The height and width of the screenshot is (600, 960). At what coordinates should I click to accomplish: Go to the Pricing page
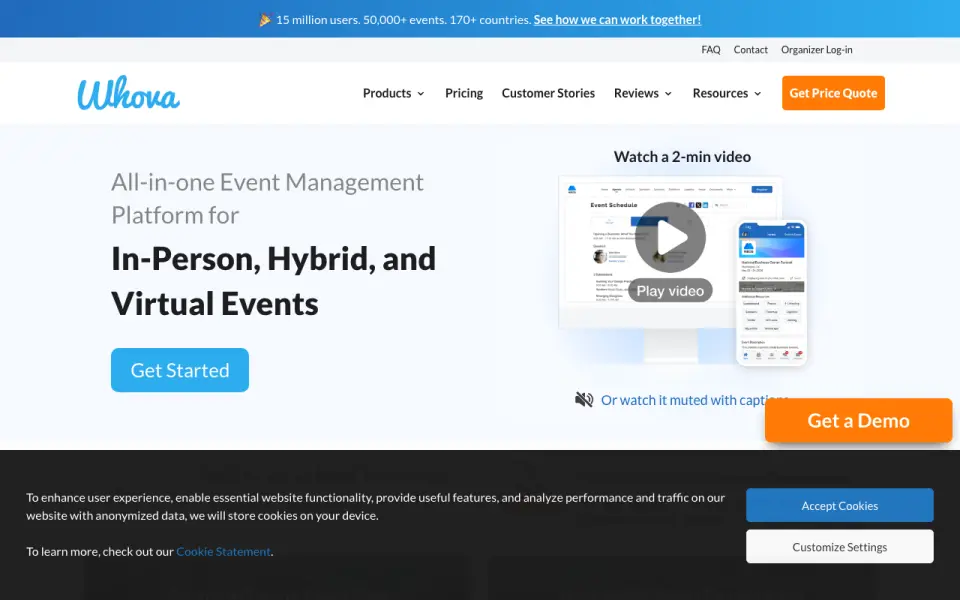pyautogui.click(x=464, y=93)
